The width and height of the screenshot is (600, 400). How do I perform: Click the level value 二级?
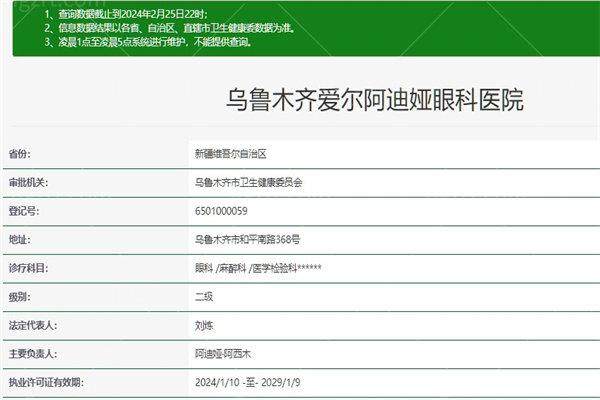[x=204, y=297]
